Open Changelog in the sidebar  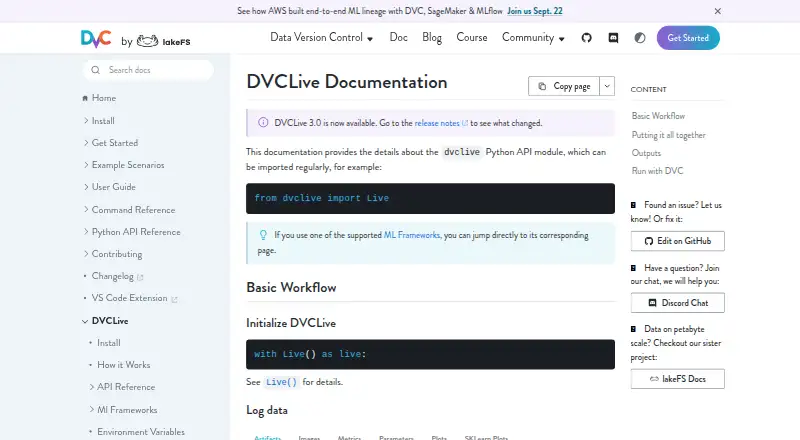(x=112, y=276)
